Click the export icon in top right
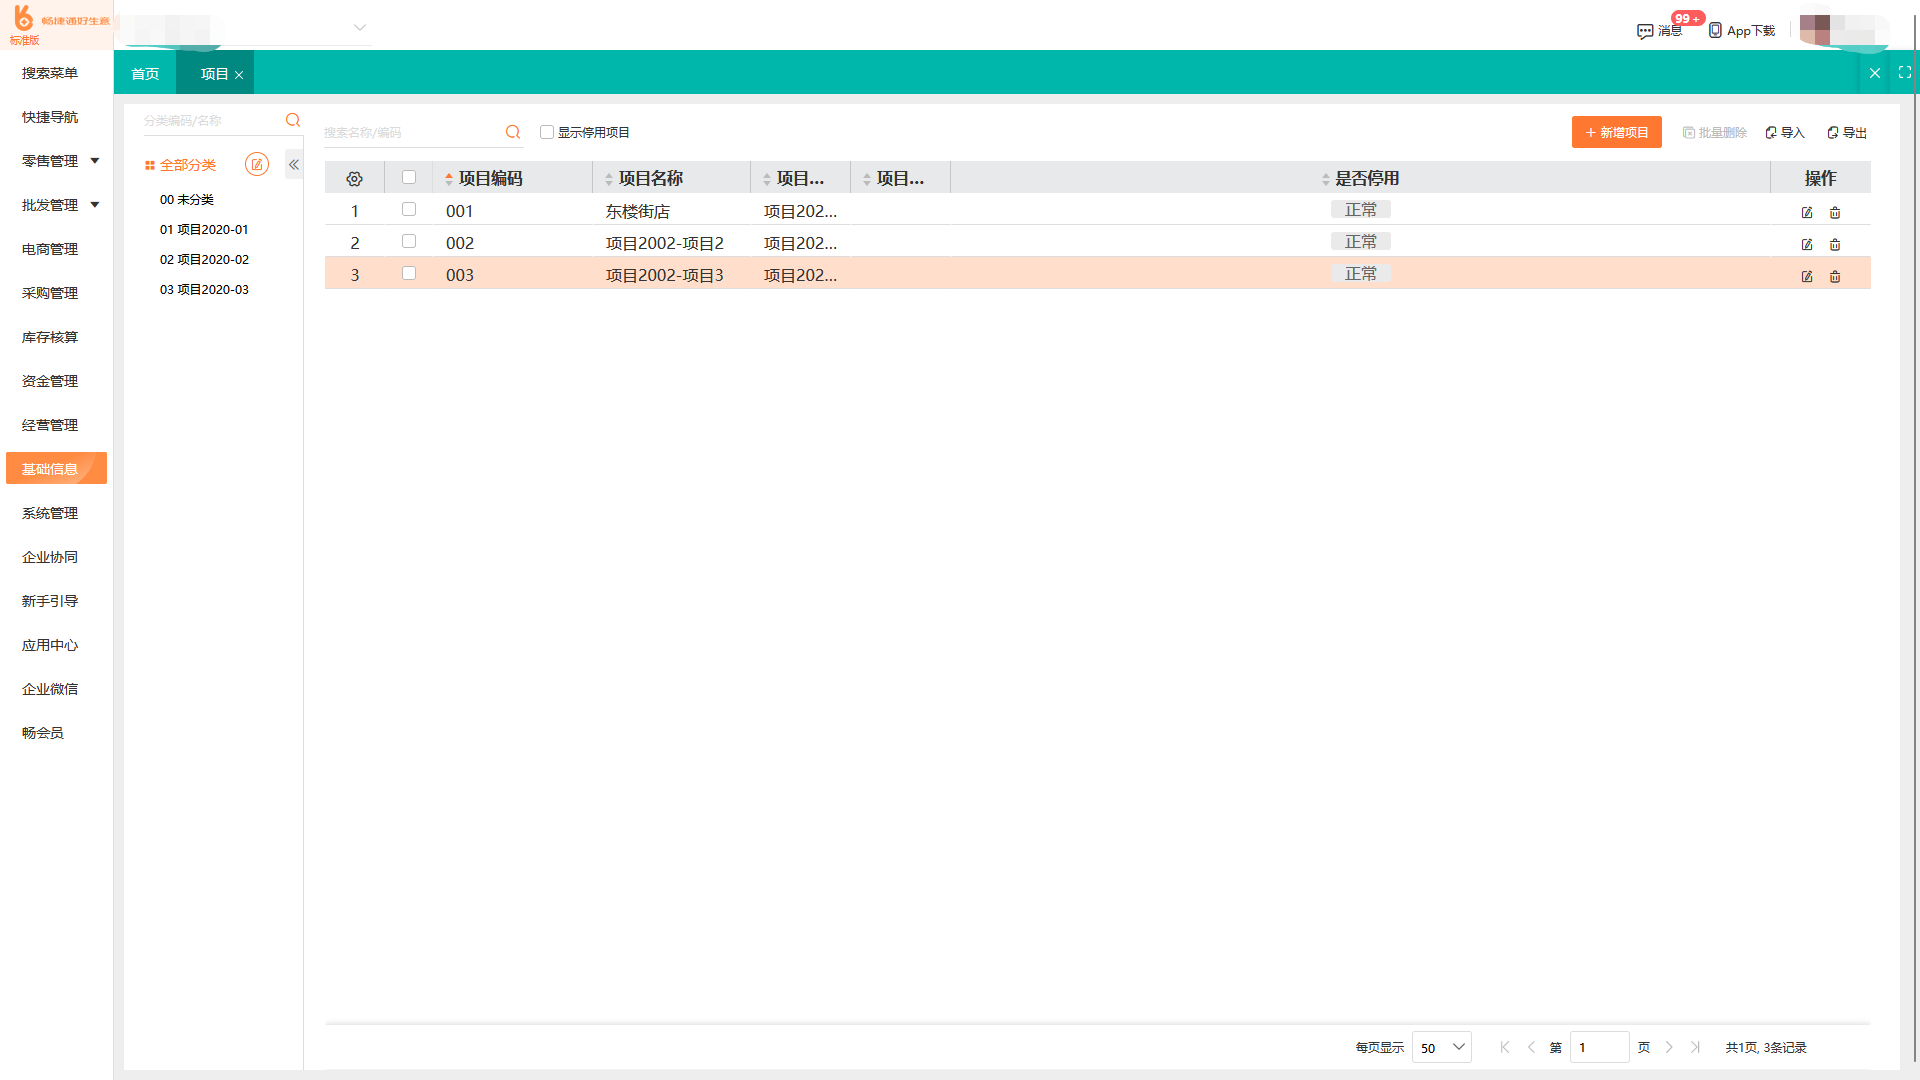Viewport: 1920px width, 1080px height. click(1844, 132)
